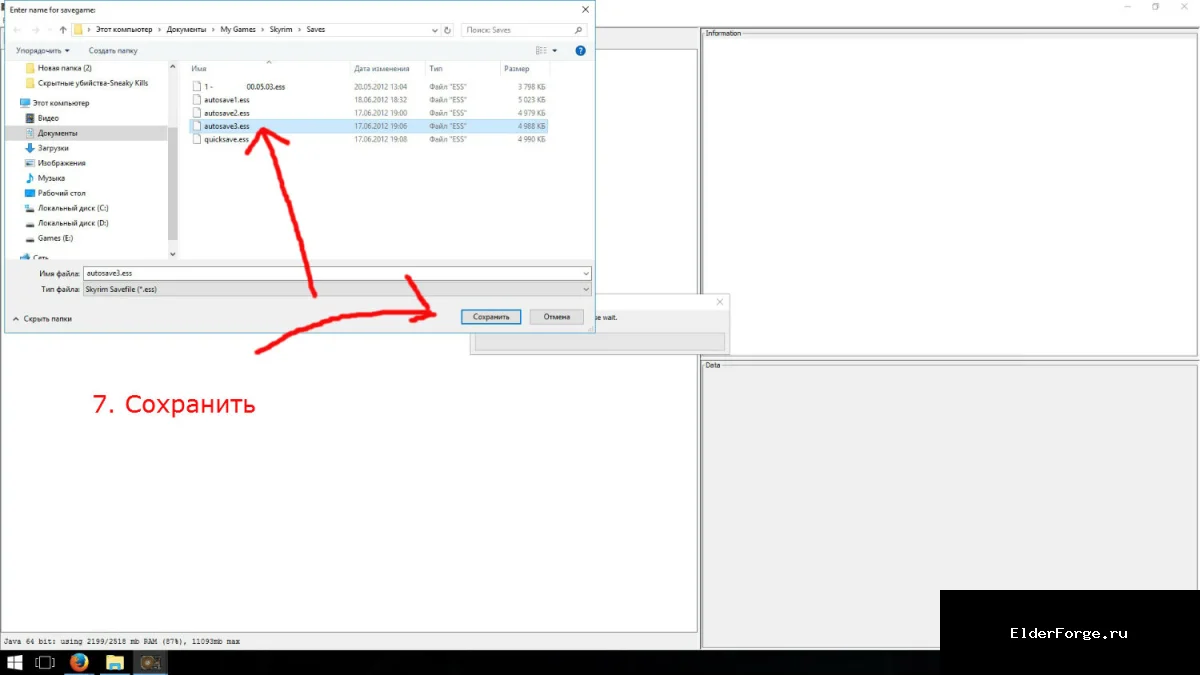Expand the file type Skyrim Savefile dropdown
This screenshot has height=675, width=1200.
coord(585,289)
